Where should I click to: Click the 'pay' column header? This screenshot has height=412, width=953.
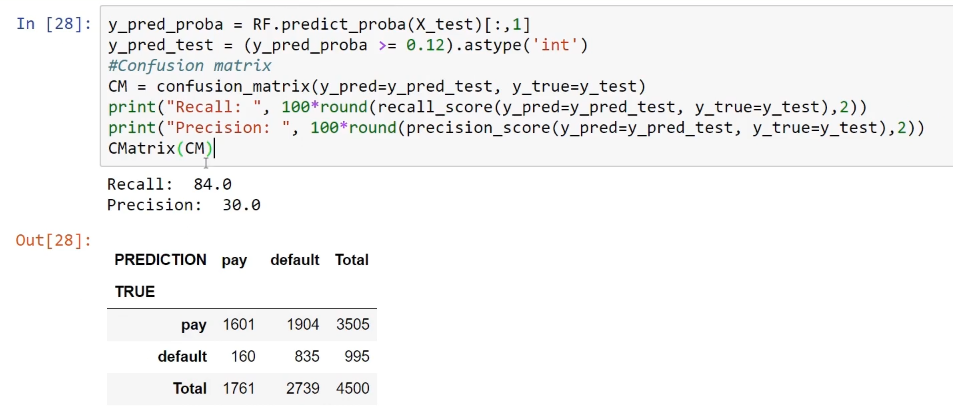(x=233, y=260)
